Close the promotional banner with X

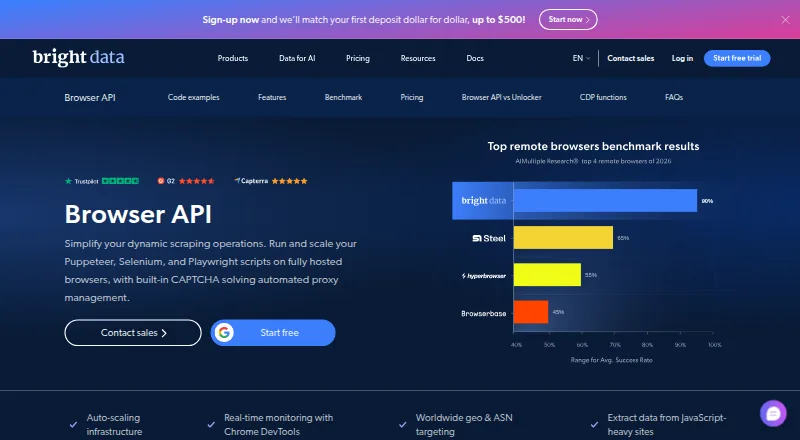(785, 19)
